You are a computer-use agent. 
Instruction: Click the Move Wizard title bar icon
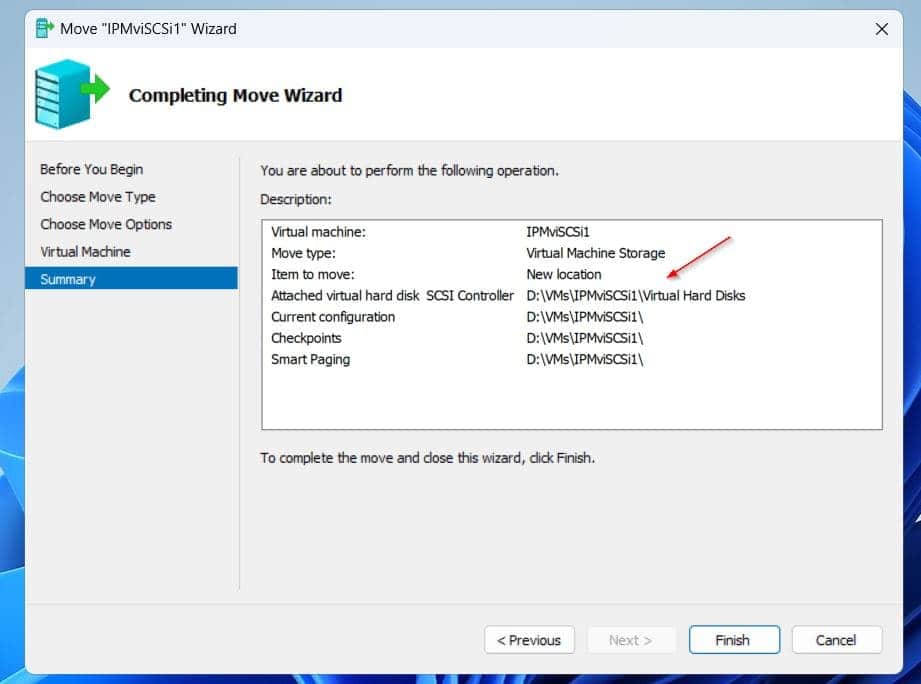pos(44,28)
